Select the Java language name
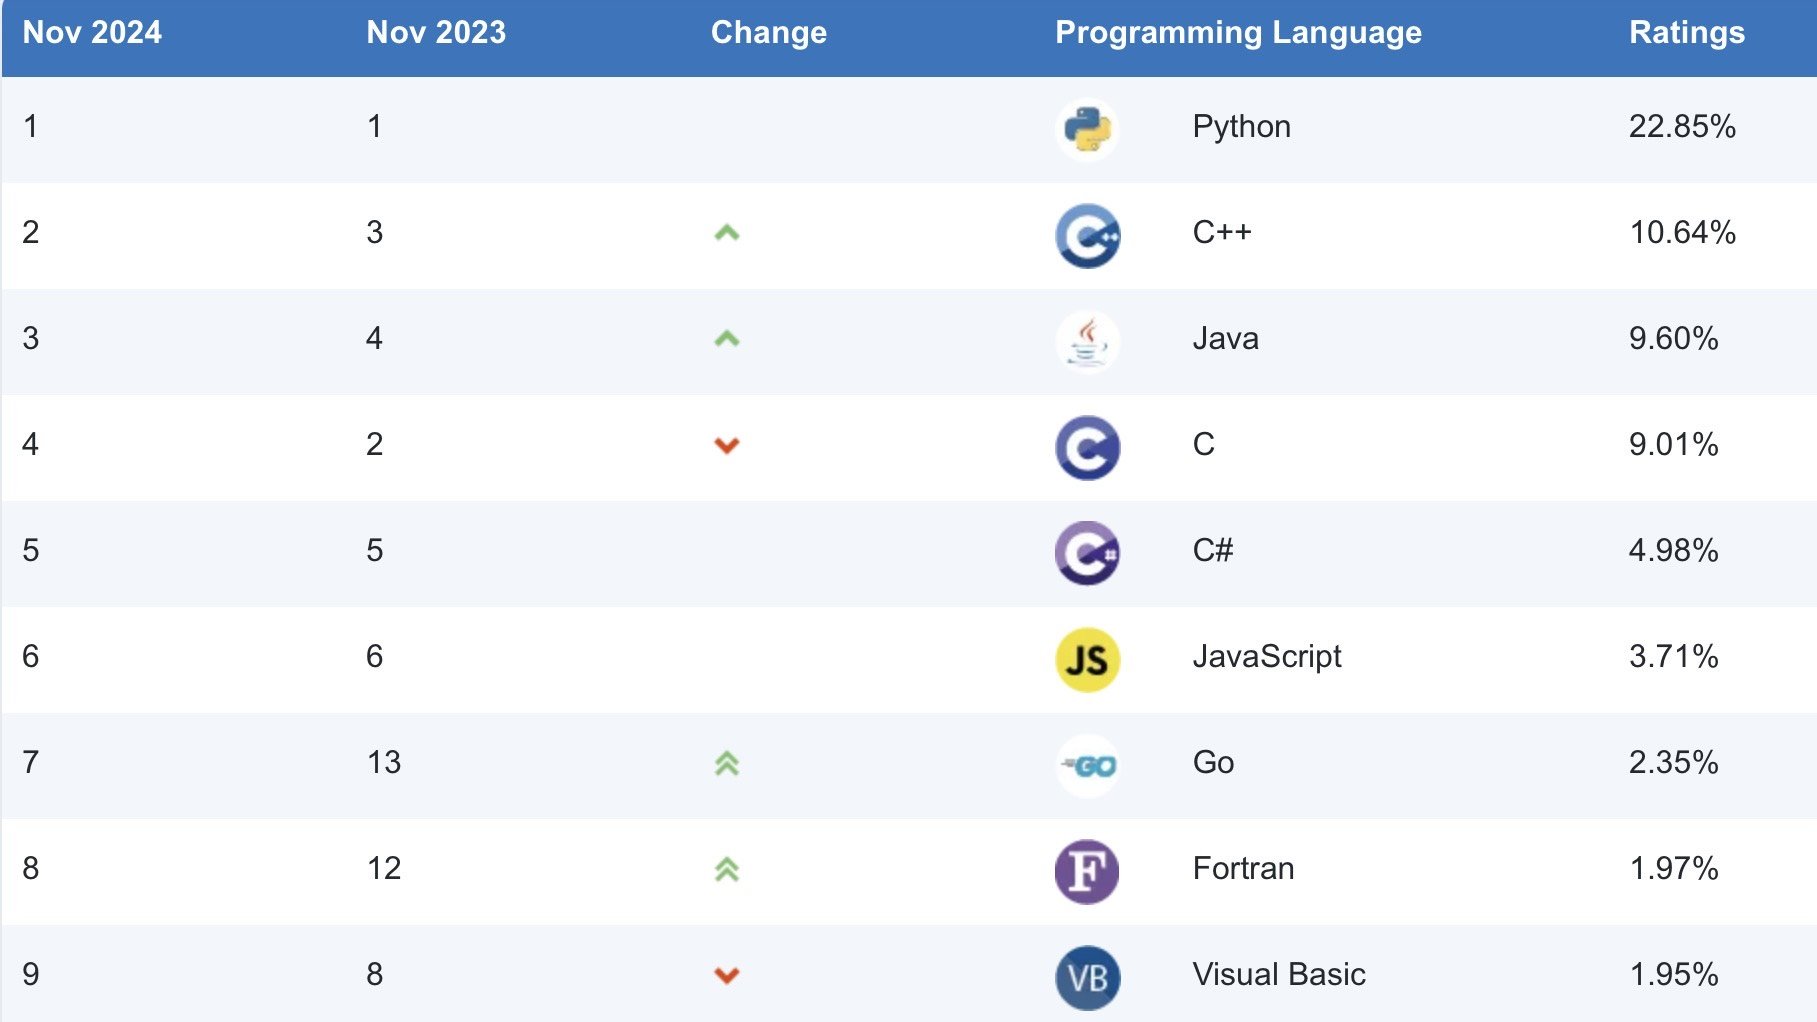 point(1225,338)
